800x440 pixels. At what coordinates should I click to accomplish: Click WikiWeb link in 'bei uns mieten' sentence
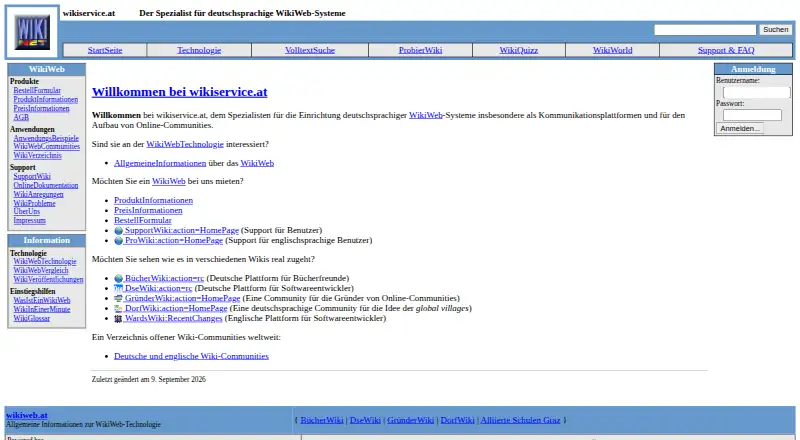[168, 181]
